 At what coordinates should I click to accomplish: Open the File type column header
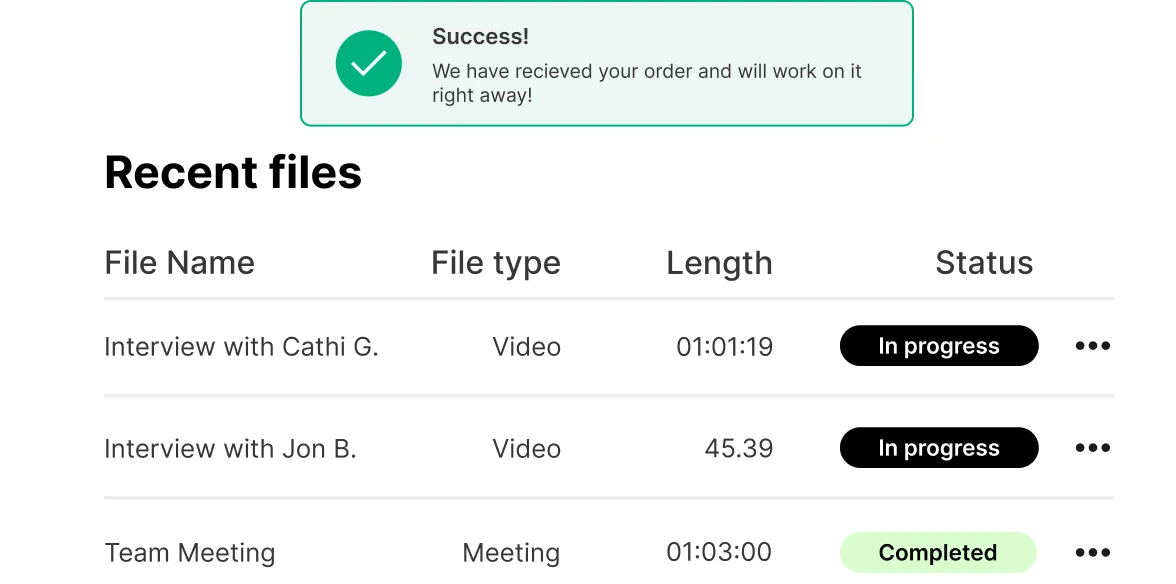[x=496, y=263]
